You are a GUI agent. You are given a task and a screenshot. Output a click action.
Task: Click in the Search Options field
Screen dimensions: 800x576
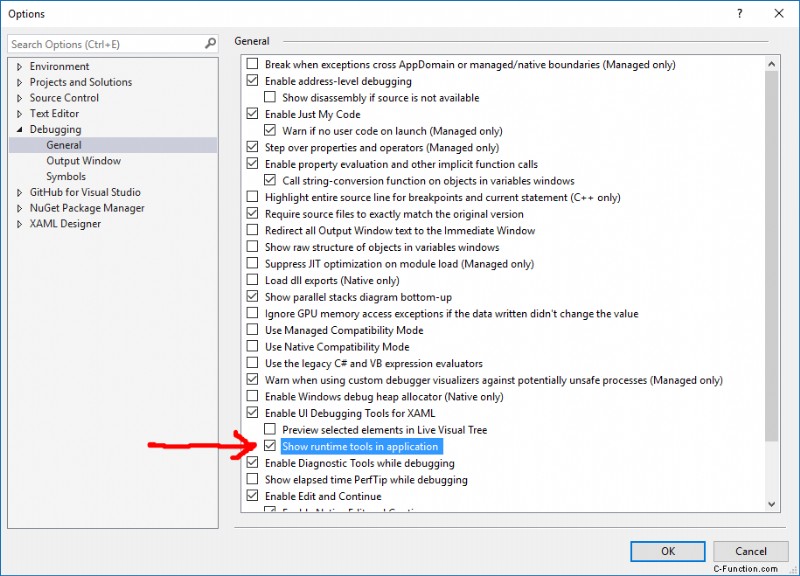[x=105, y=44]
